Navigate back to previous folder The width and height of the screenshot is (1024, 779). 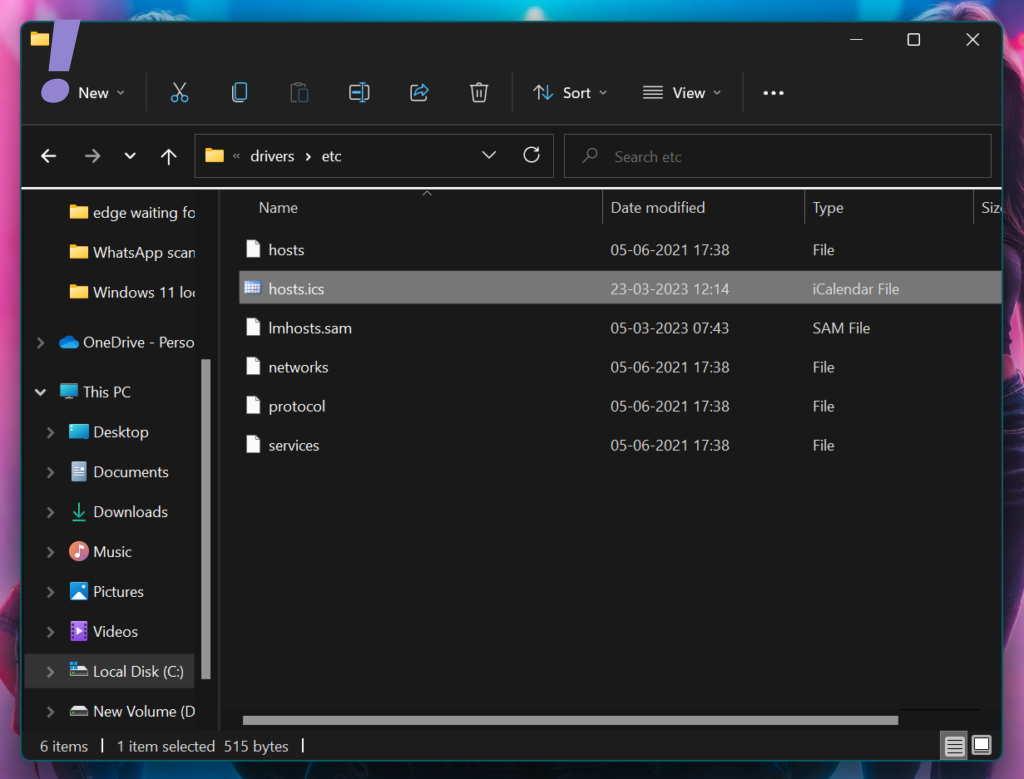pos(48,156)
